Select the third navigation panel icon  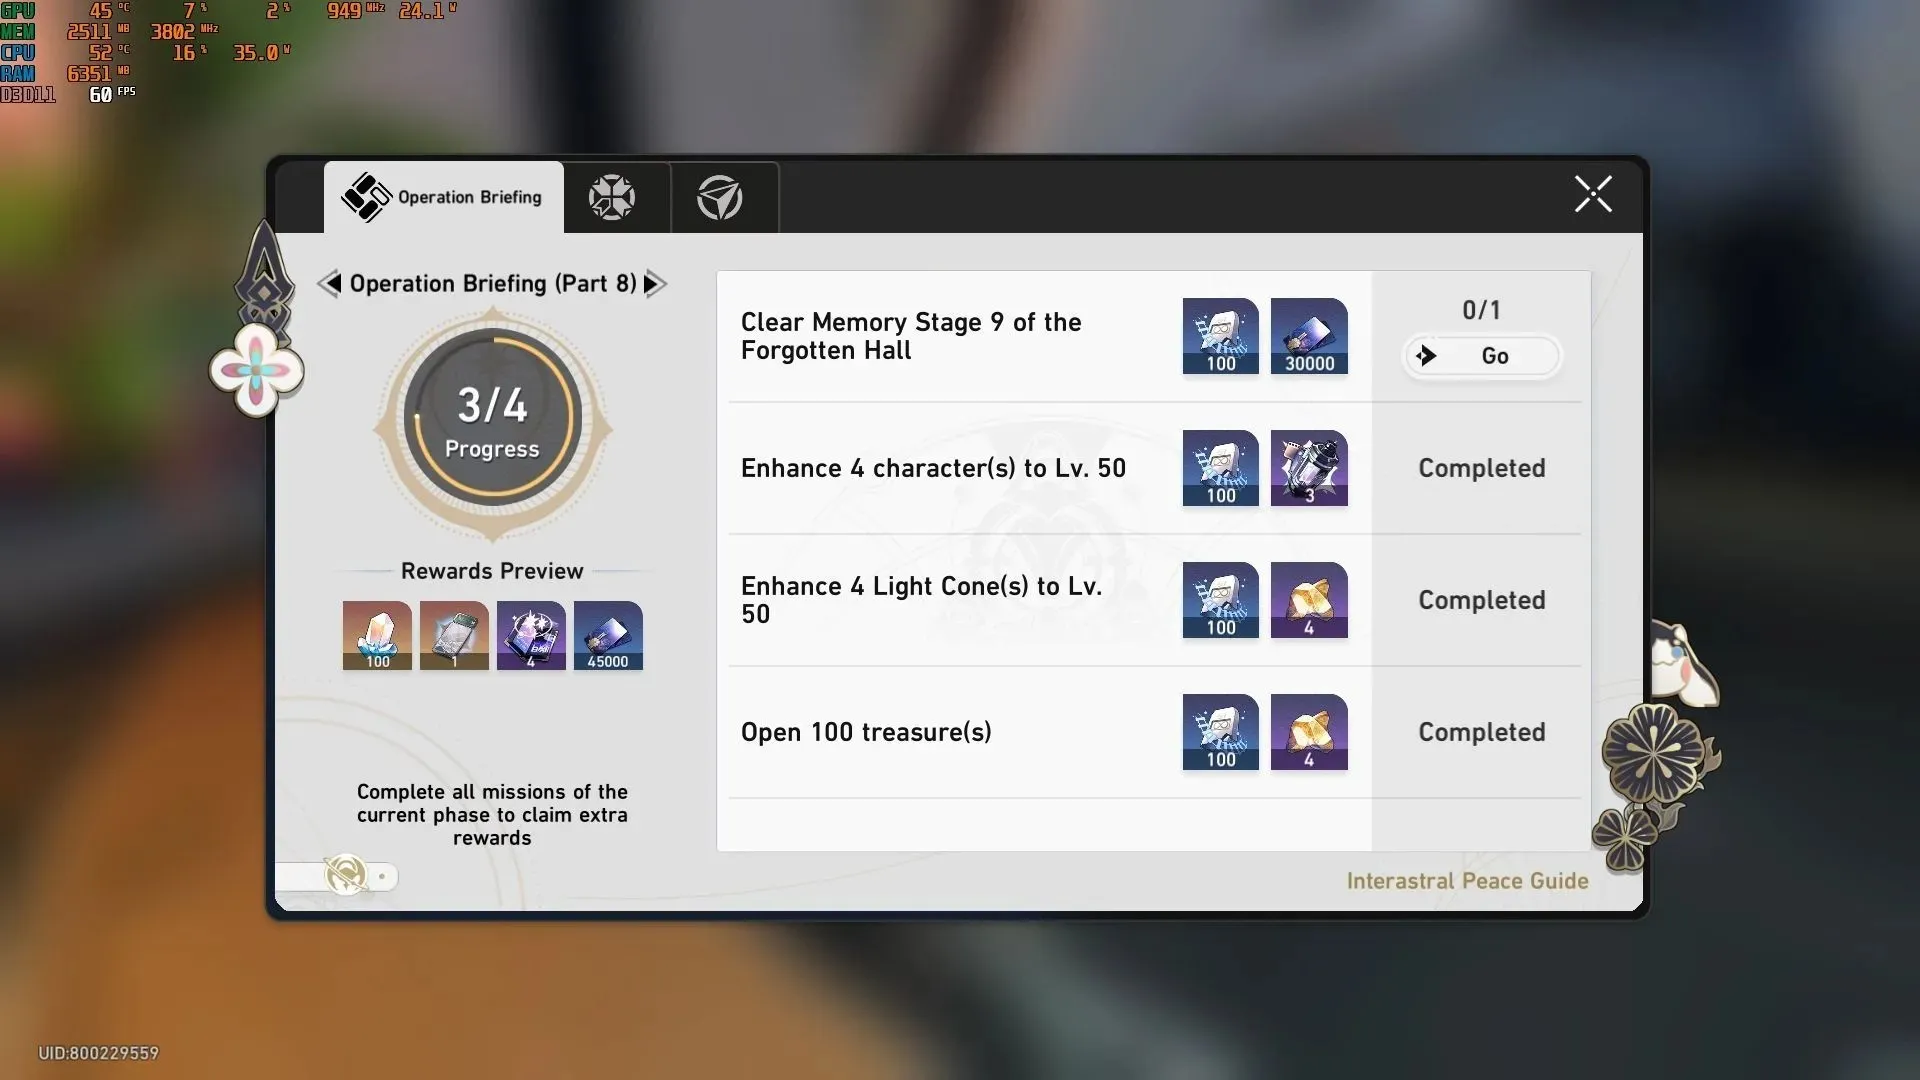719,195
